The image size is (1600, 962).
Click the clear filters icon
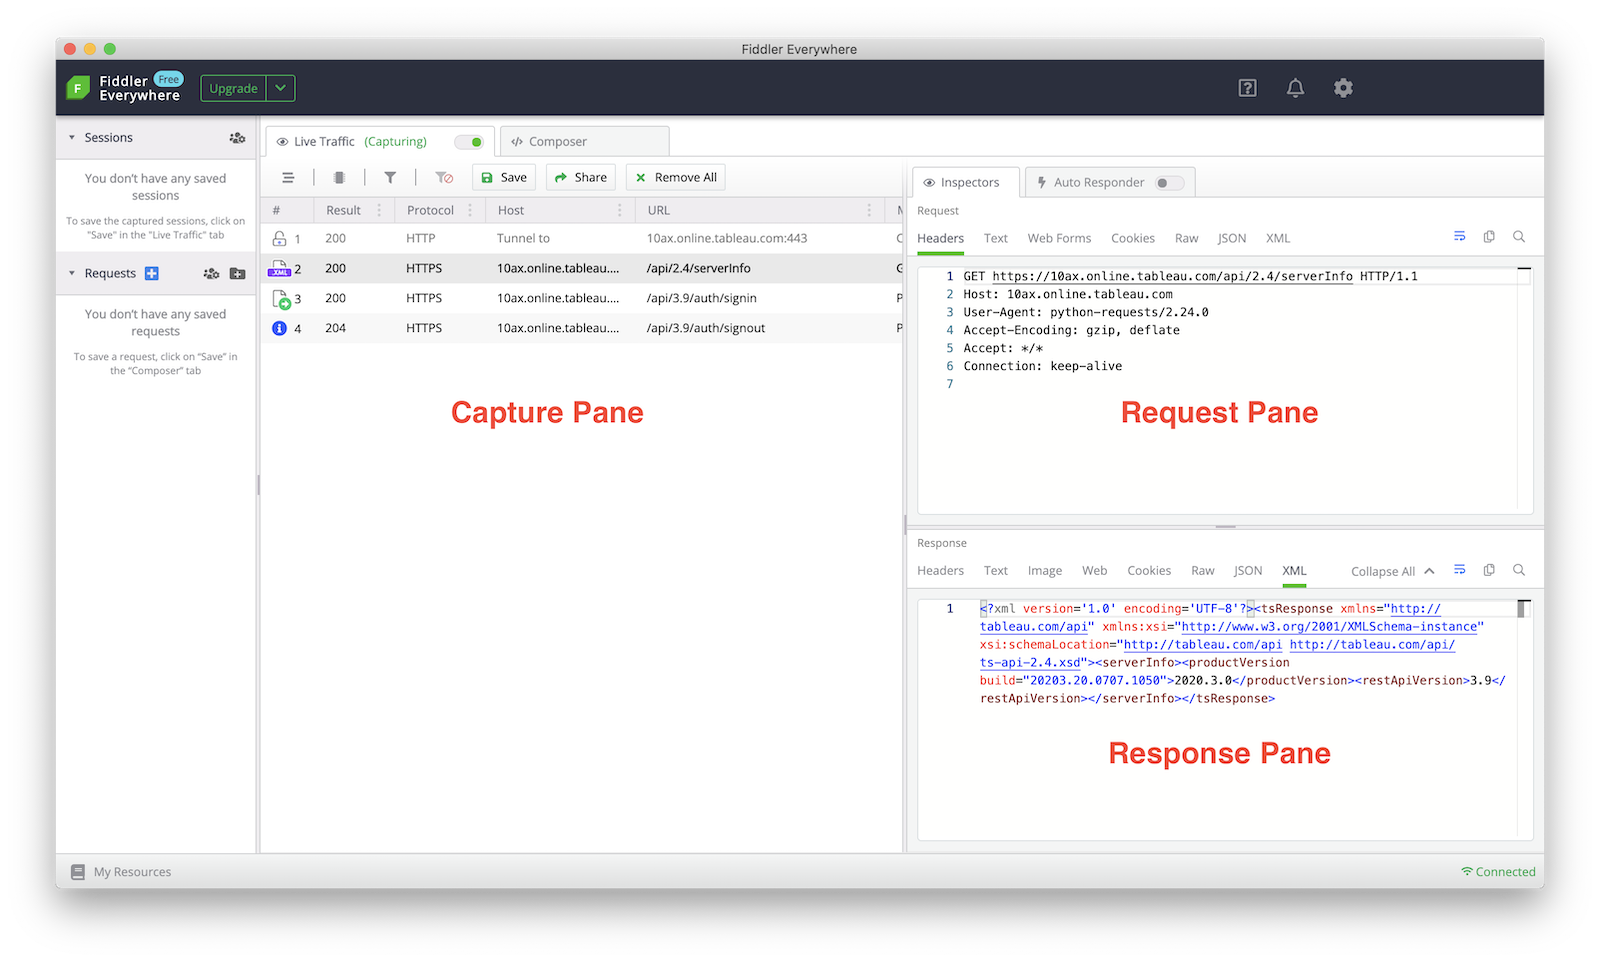pos(443,177)
